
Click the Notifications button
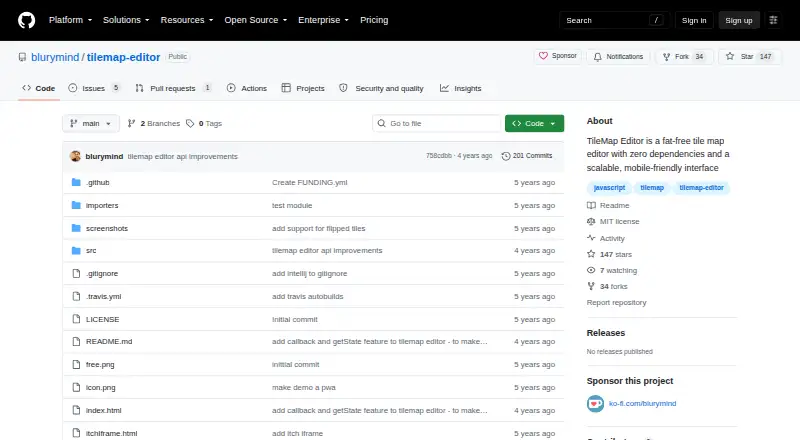tap(618, 57)
